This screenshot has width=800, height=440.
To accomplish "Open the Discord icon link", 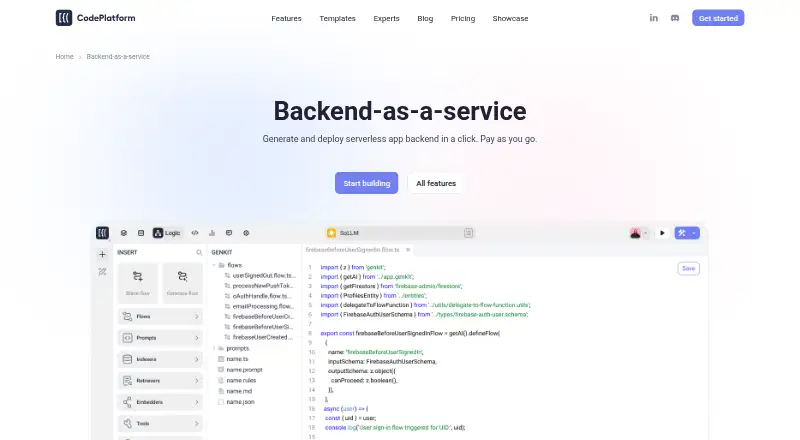I will (675, 18).
